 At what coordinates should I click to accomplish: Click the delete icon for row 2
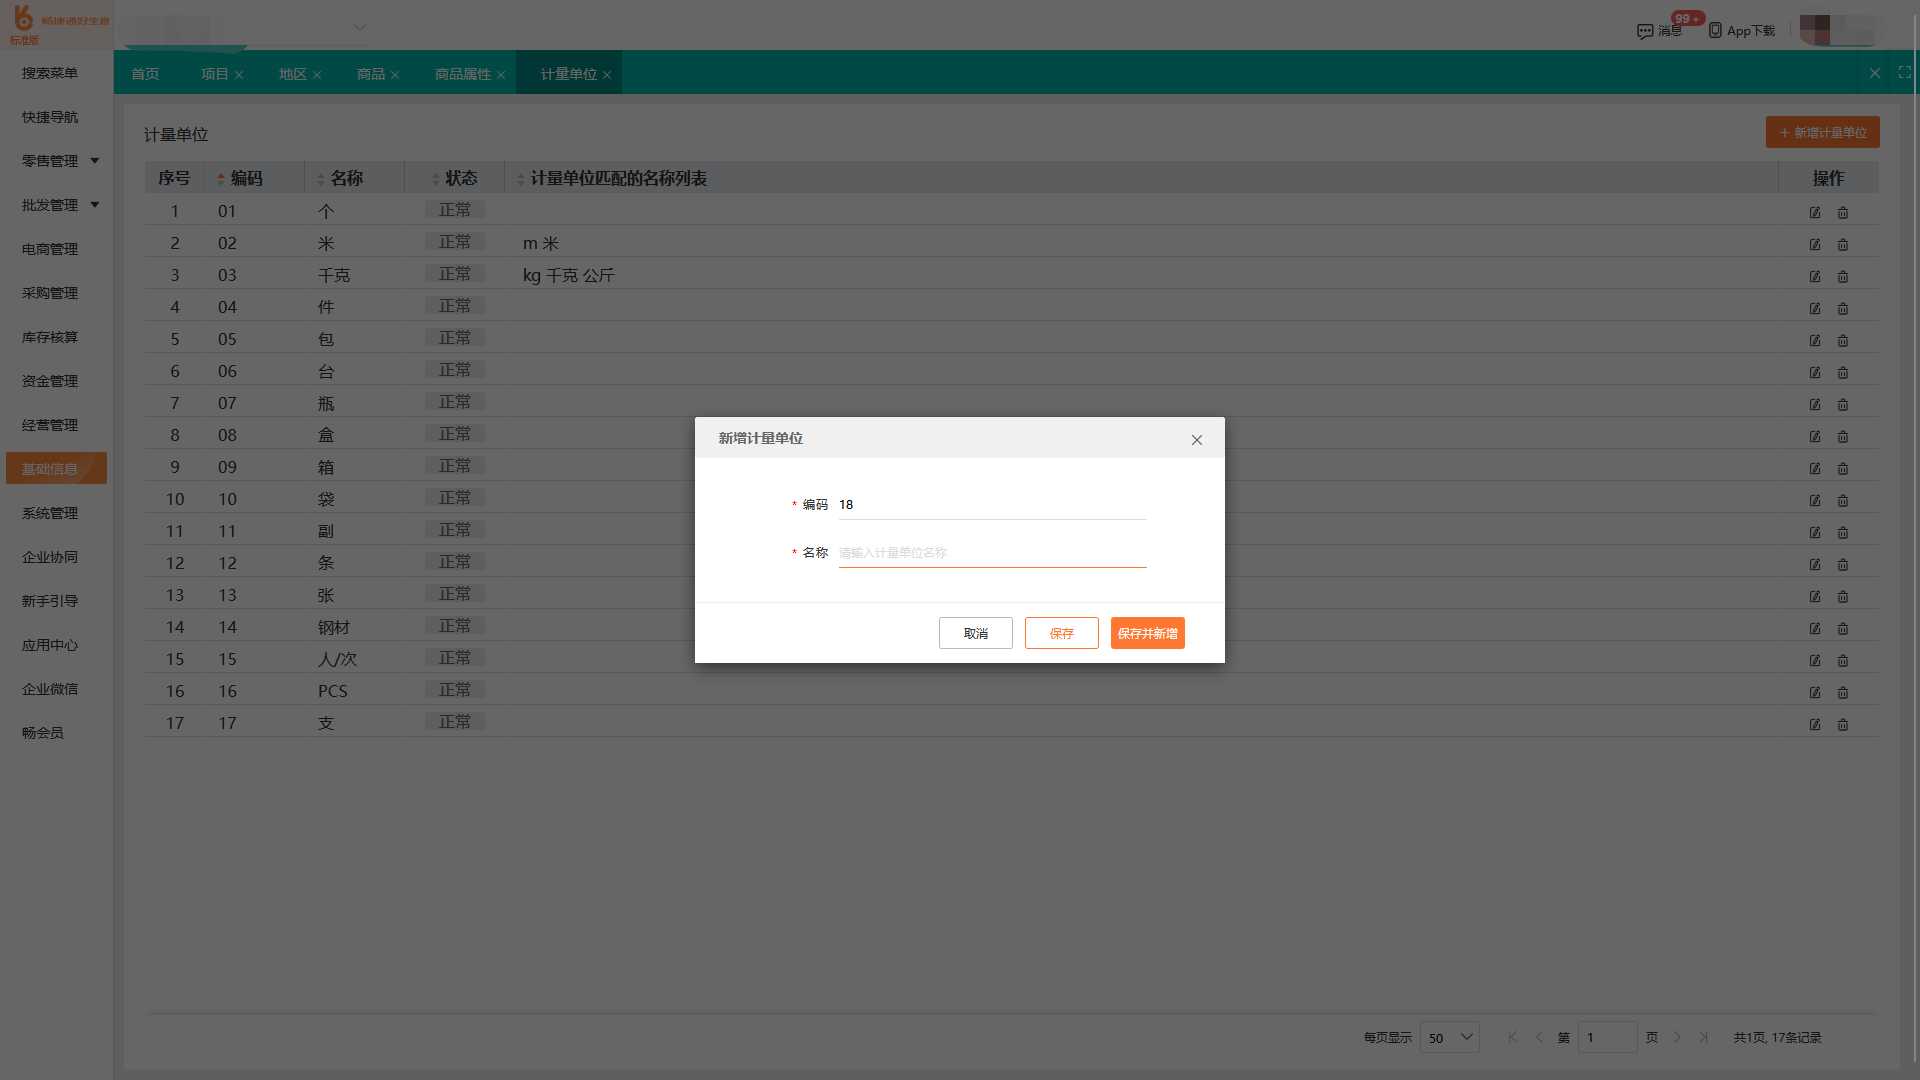1844,244
